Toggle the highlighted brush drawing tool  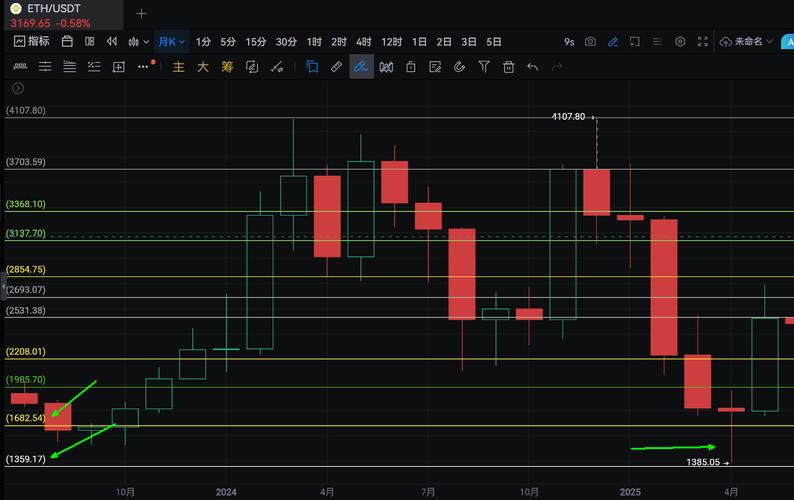click(361, 67)
